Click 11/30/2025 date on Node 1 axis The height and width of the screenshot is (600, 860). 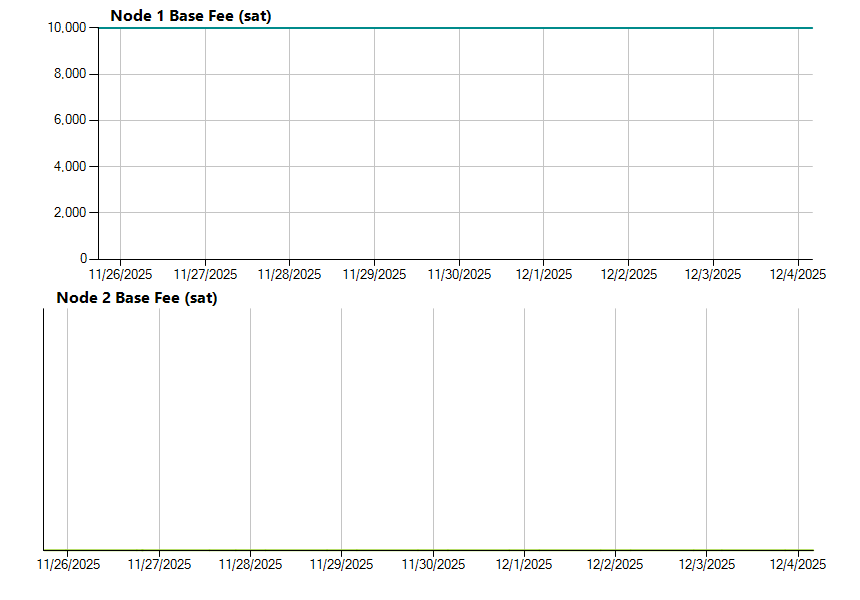click(459, 274)
